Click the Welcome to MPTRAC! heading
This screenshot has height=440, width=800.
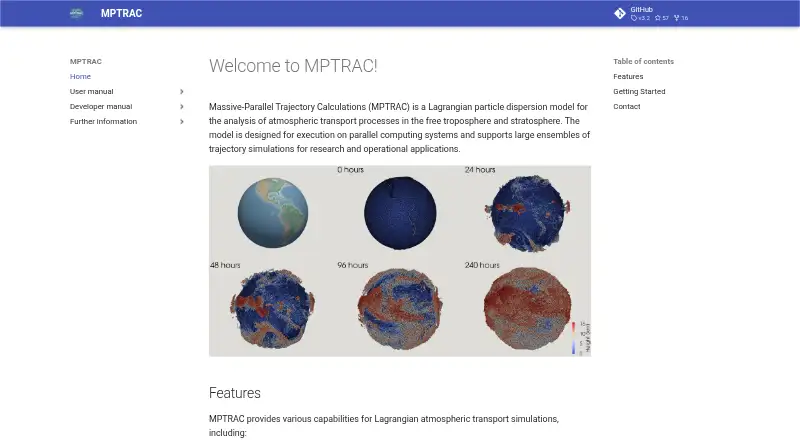coord(293,66)
